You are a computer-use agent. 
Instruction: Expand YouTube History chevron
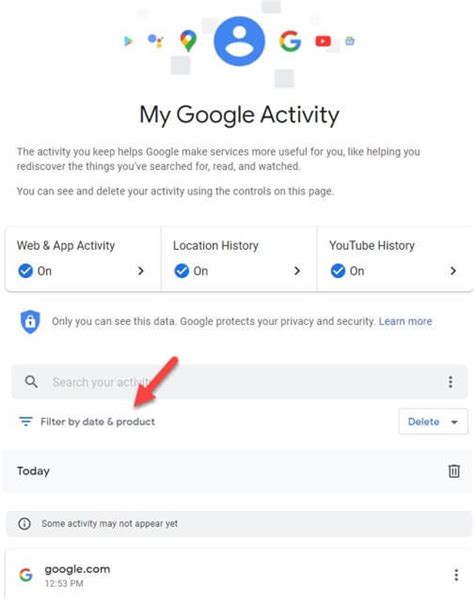click(453, 271)
